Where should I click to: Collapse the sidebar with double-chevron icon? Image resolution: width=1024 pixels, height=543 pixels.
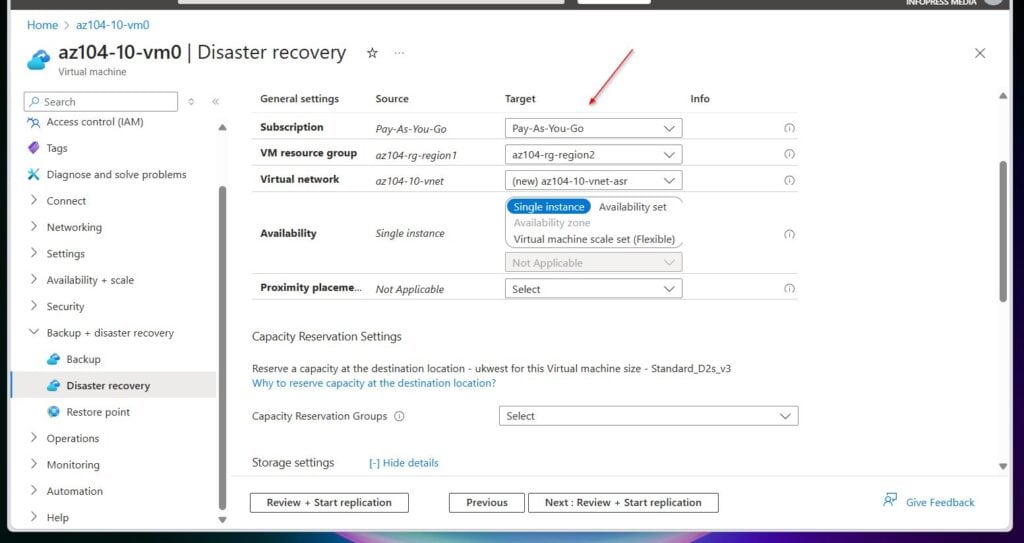coord(216,101)
